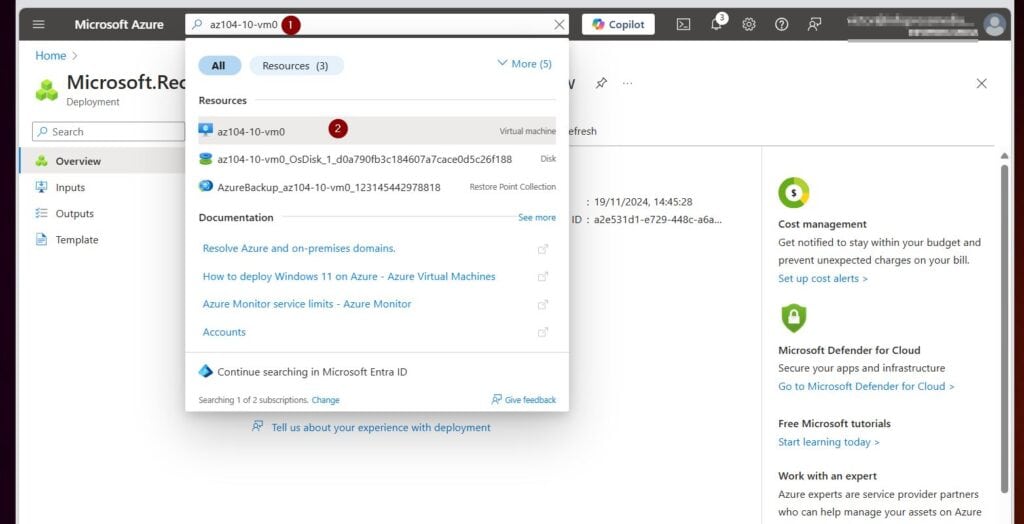The image size is (1024, 524).
Task: Click external link icon beside Azure Monitor doc
Action: 543,304
